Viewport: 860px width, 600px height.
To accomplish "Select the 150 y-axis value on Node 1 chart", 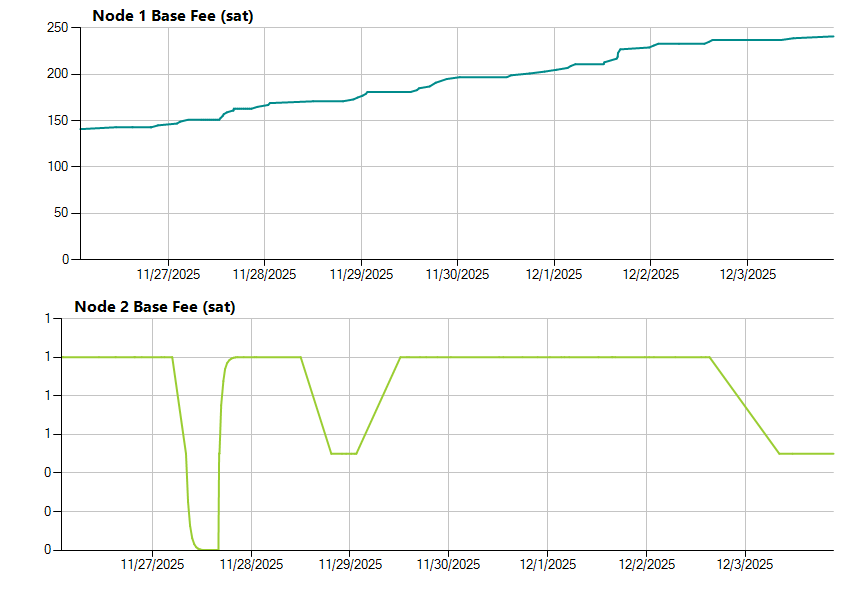I will click(57, 121).
